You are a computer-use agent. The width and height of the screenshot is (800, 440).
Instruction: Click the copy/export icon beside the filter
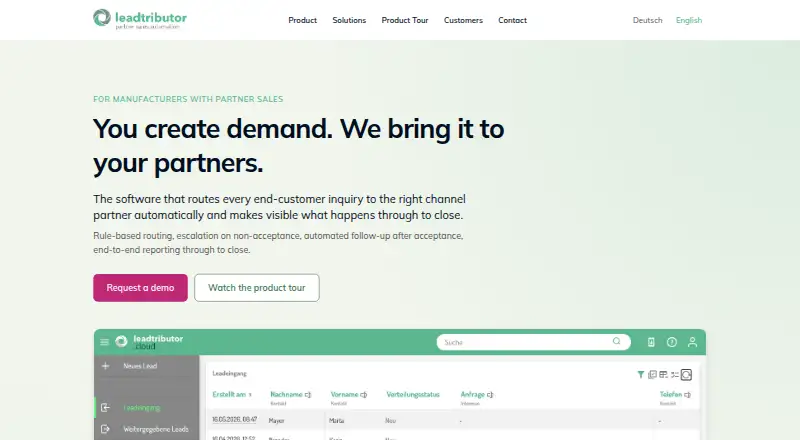click(652, 375)
